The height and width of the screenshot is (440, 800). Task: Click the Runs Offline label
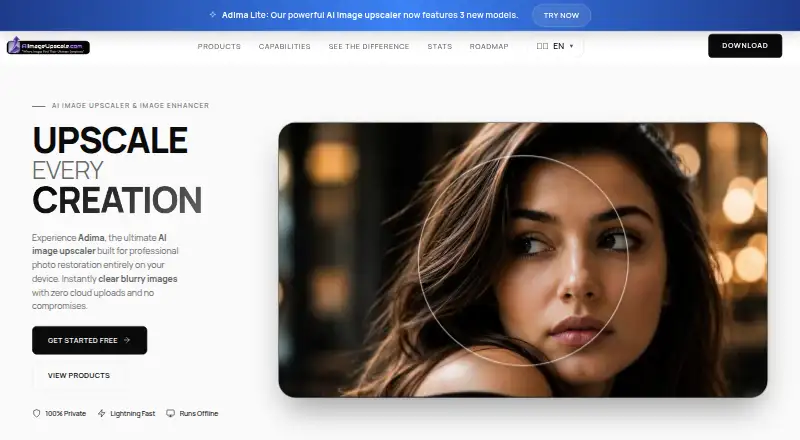[198, 413]
